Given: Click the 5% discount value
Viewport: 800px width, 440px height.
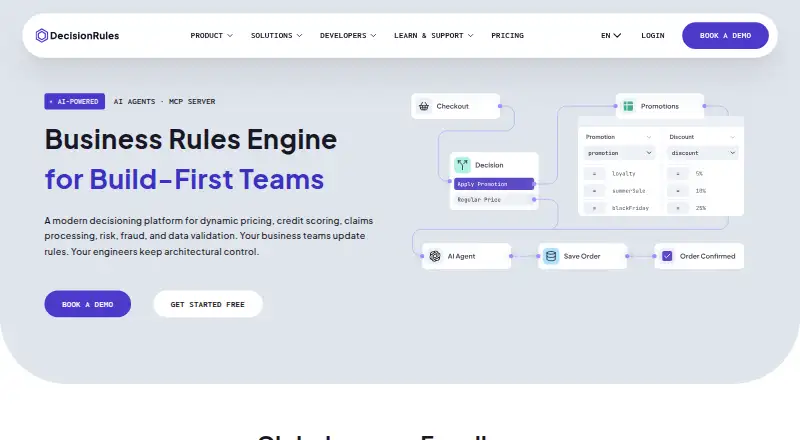Looking at the screenshot, I should click(699, 174).
